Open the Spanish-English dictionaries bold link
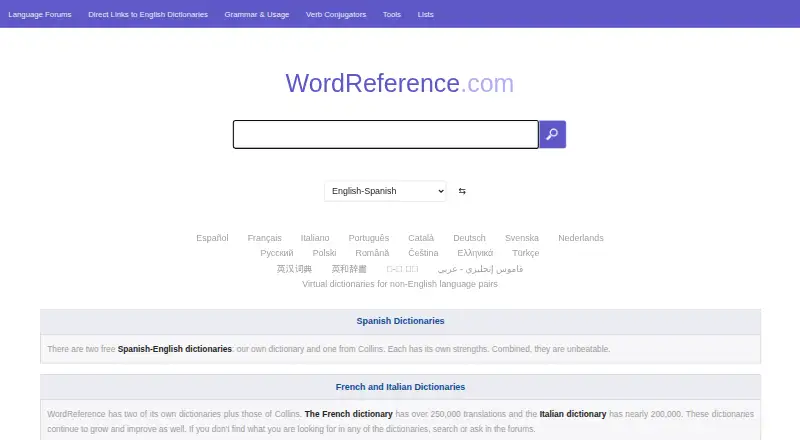Viewport: 800px width, 440px height. [x=174, y=349]
